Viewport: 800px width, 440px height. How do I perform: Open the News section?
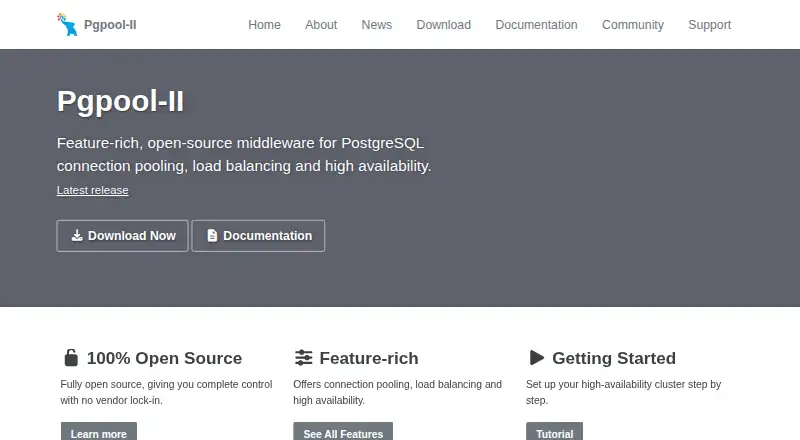point(377,25)
